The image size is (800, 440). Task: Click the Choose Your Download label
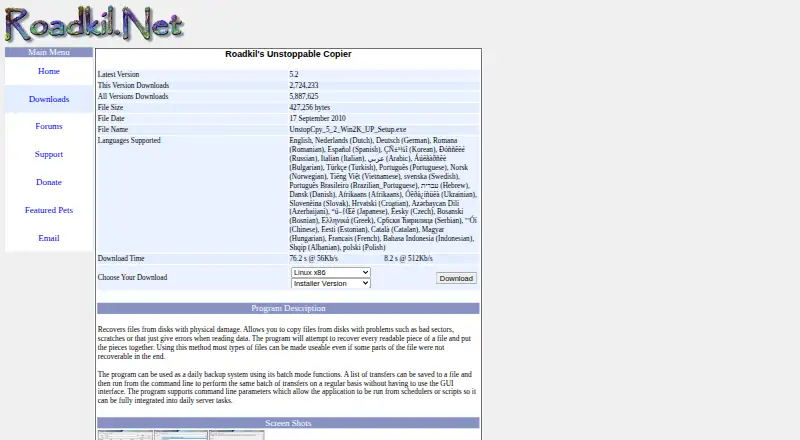point(133,278)
